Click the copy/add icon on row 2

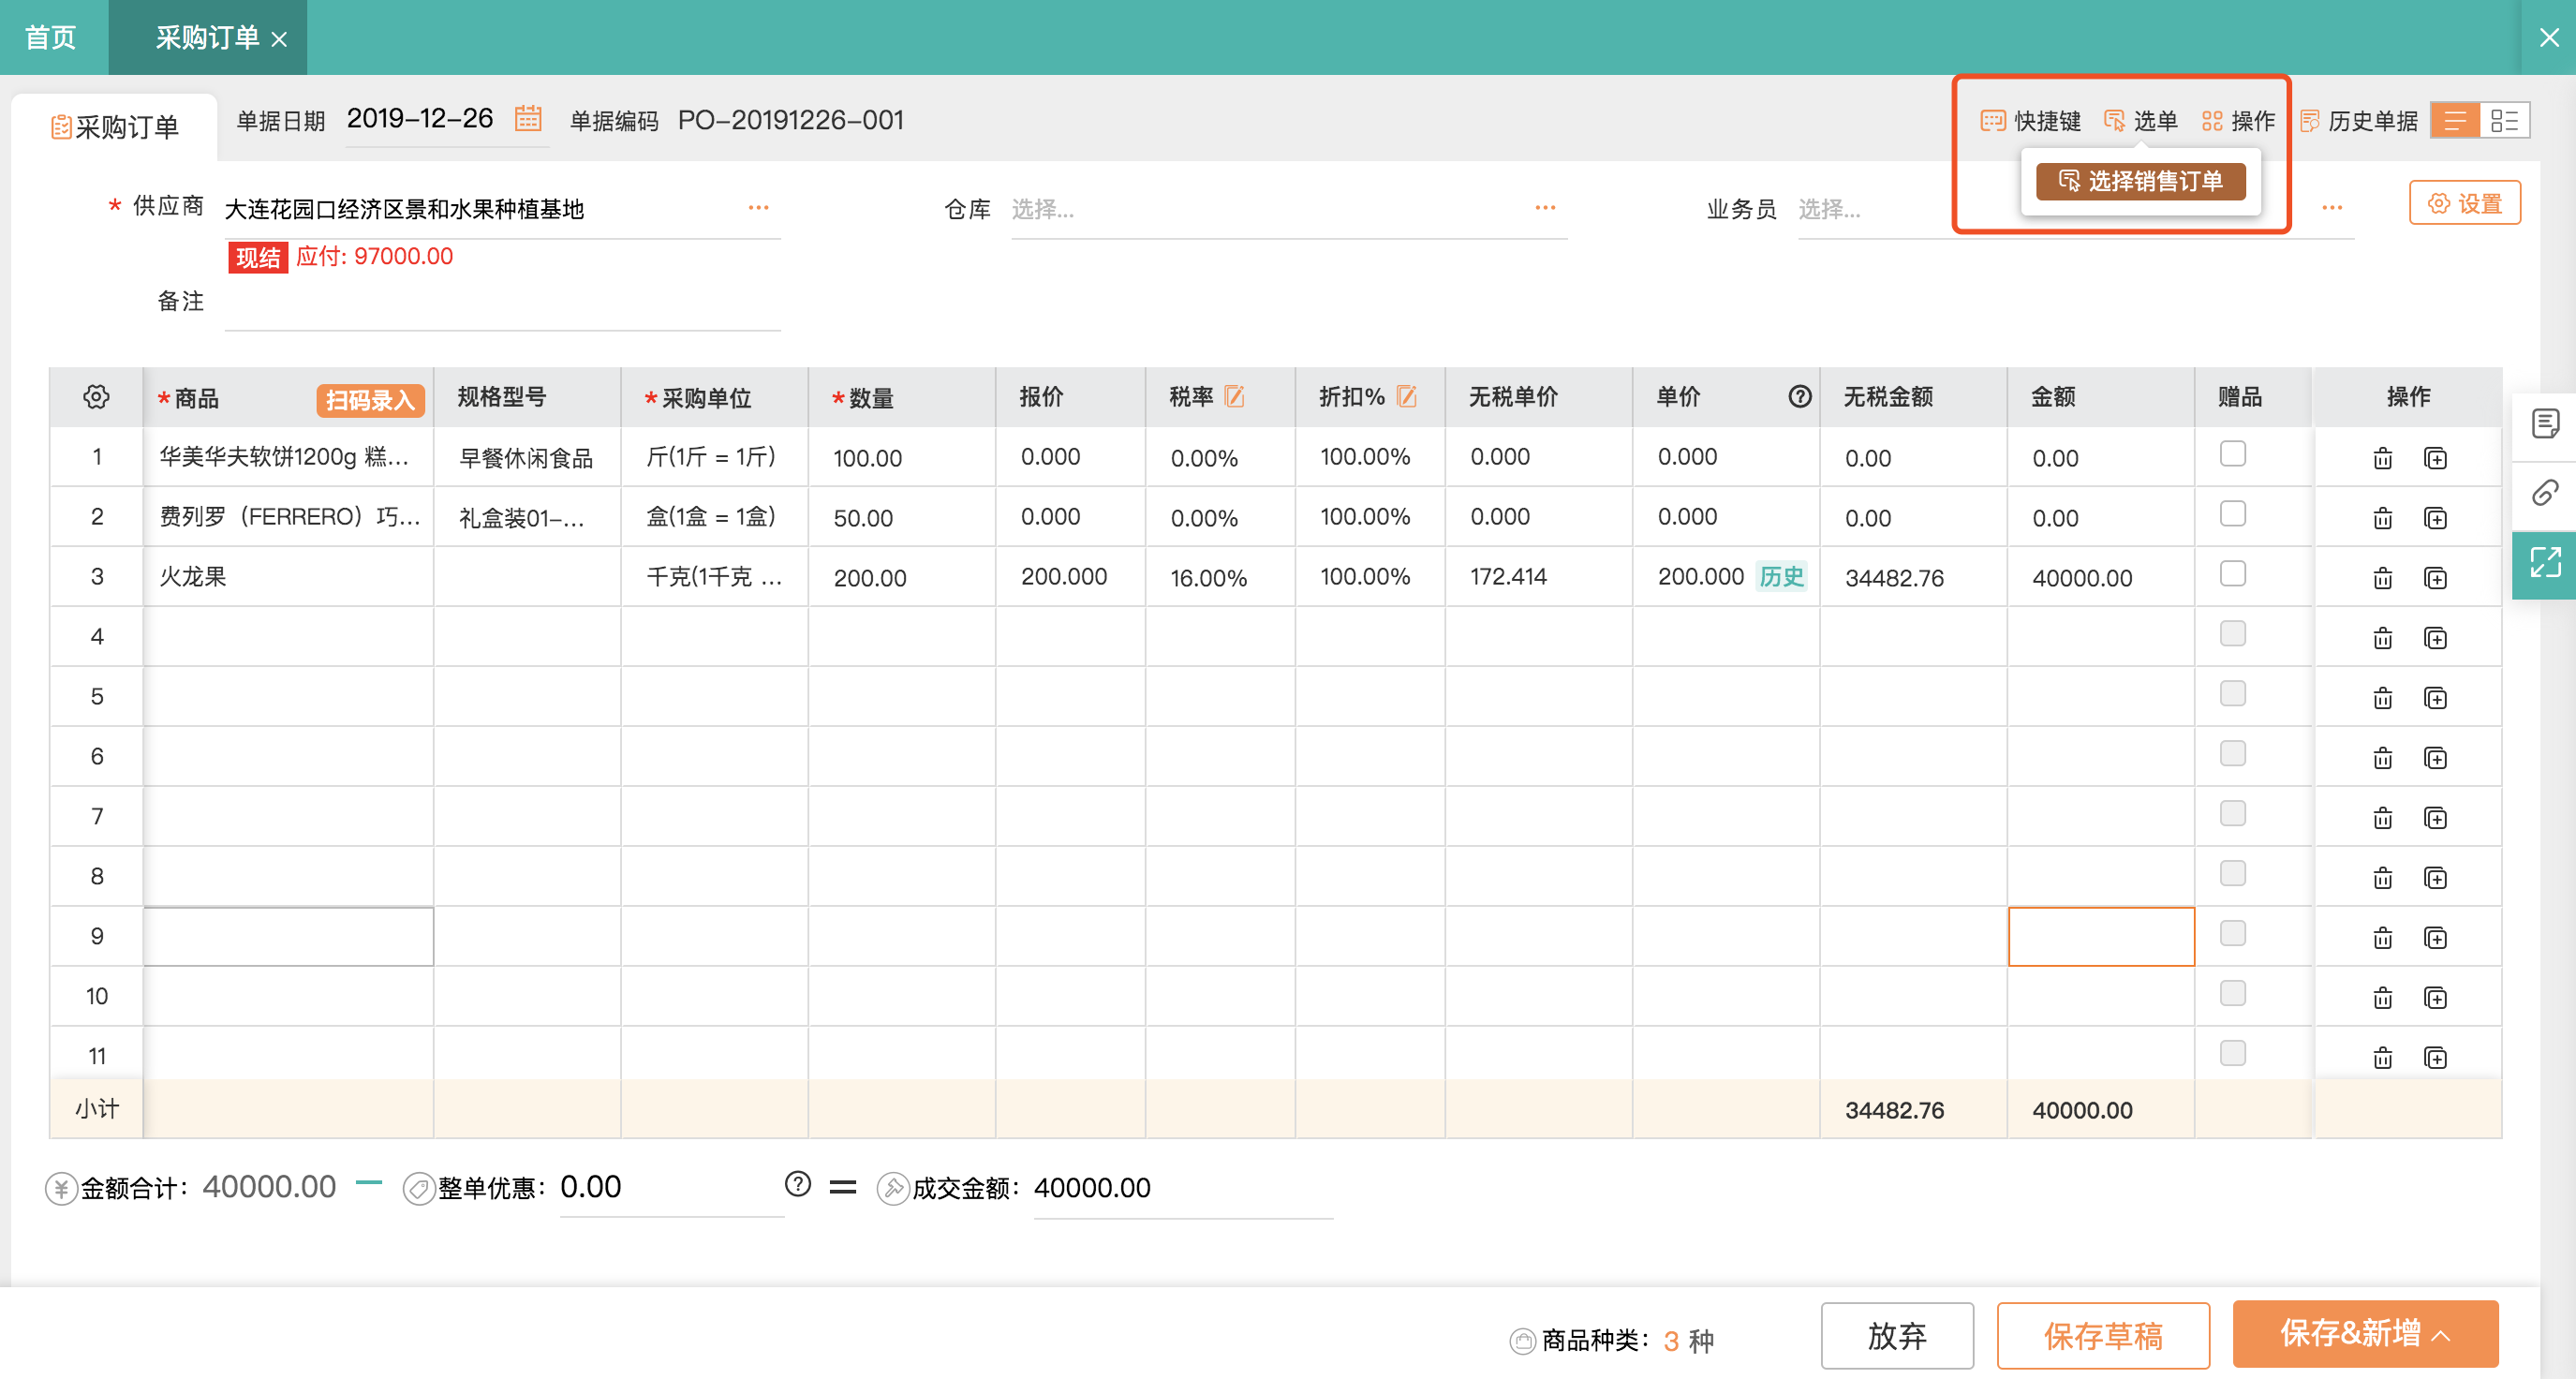(2438, 516)
